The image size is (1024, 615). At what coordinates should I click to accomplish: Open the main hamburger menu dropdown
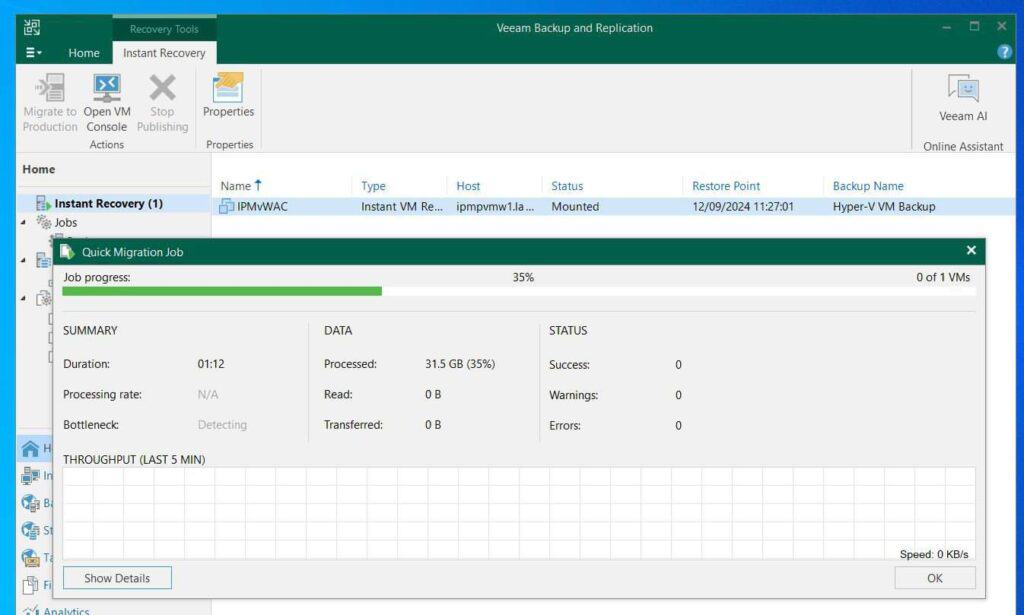[x=33, y=52]
